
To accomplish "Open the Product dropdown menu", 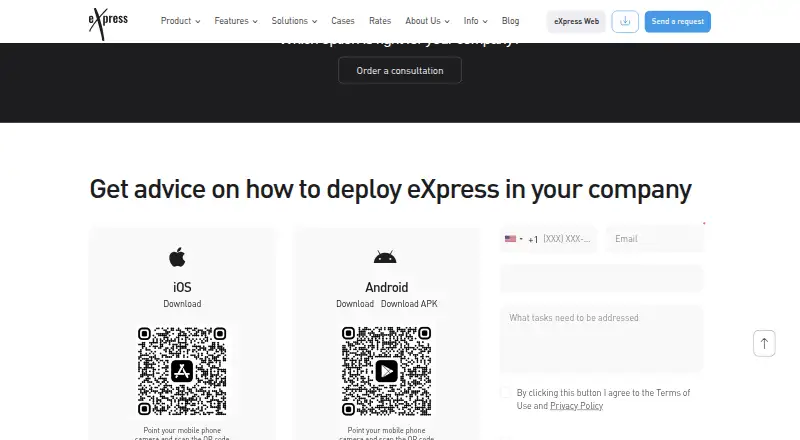I will click(181, 21).
